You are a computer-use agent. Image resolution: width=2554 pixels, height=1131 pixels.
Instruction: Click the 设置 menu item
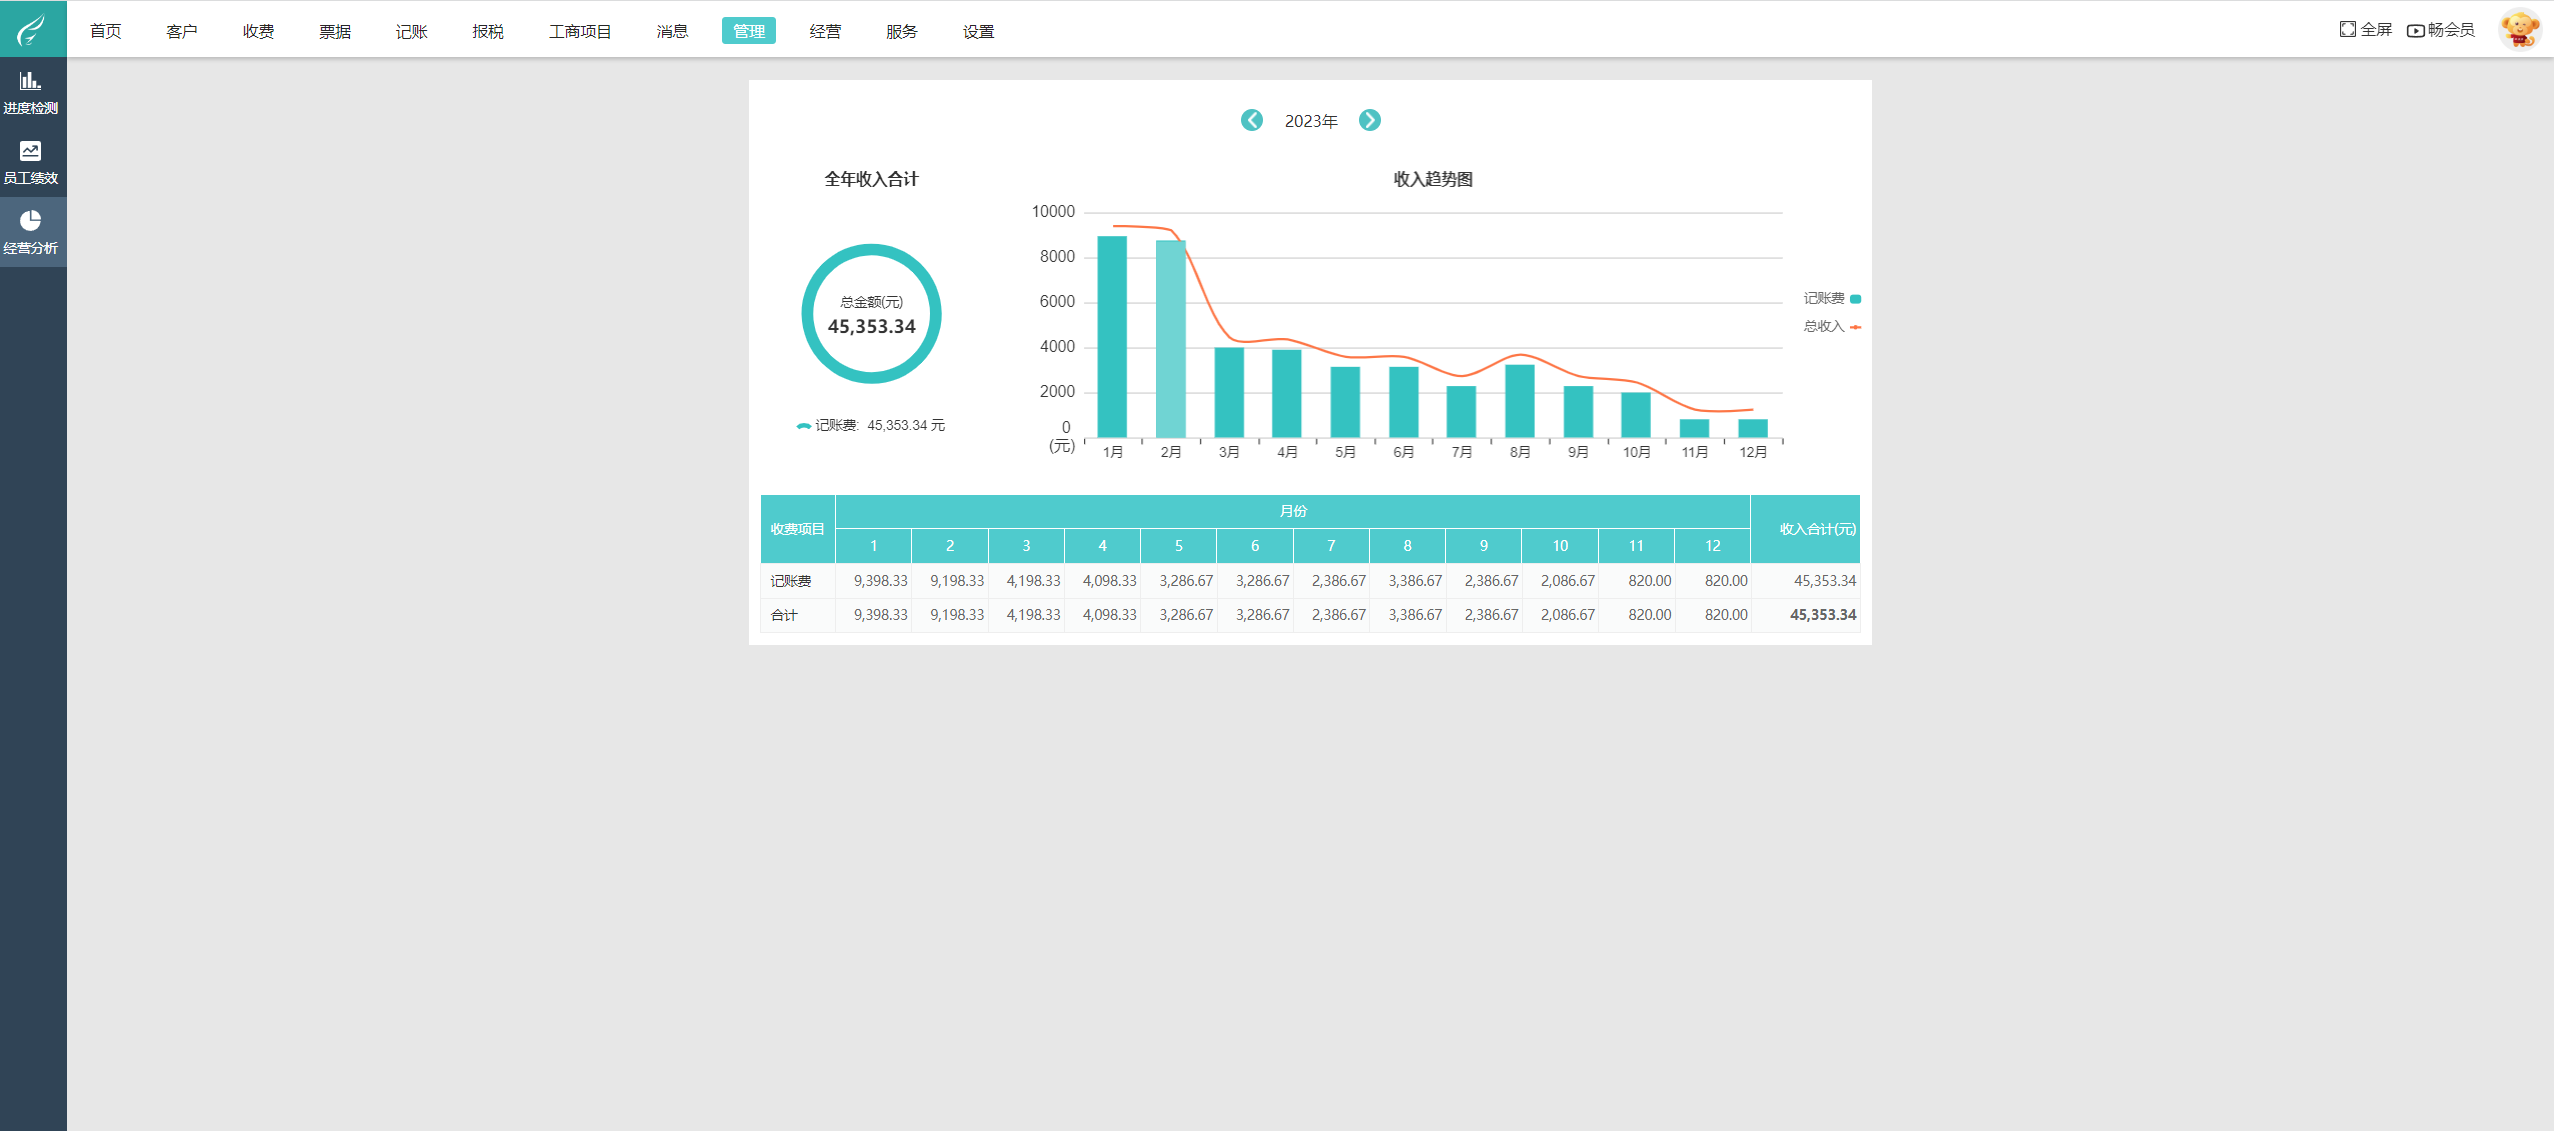click(979, 31)
